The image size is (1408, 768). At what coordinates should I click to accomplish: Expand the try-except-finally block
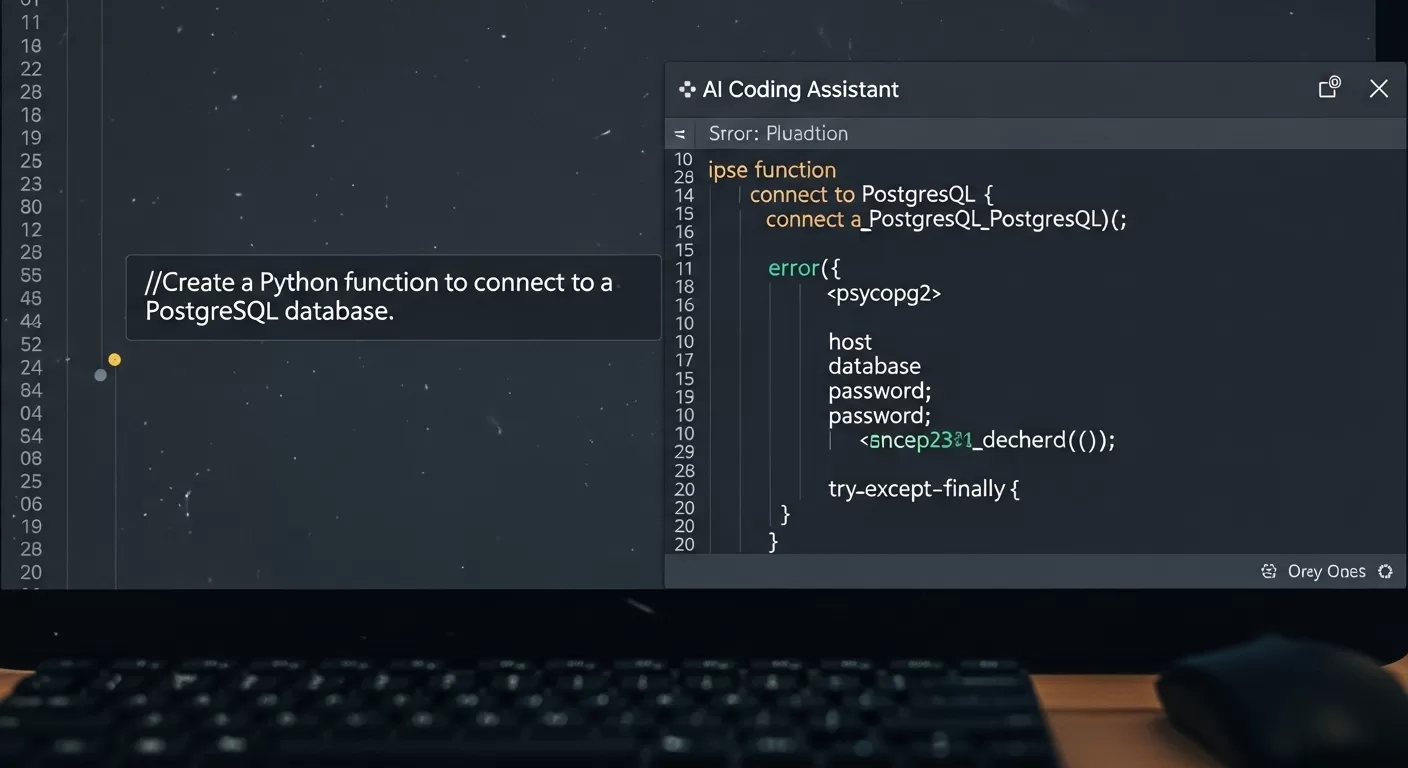(922, 488)
